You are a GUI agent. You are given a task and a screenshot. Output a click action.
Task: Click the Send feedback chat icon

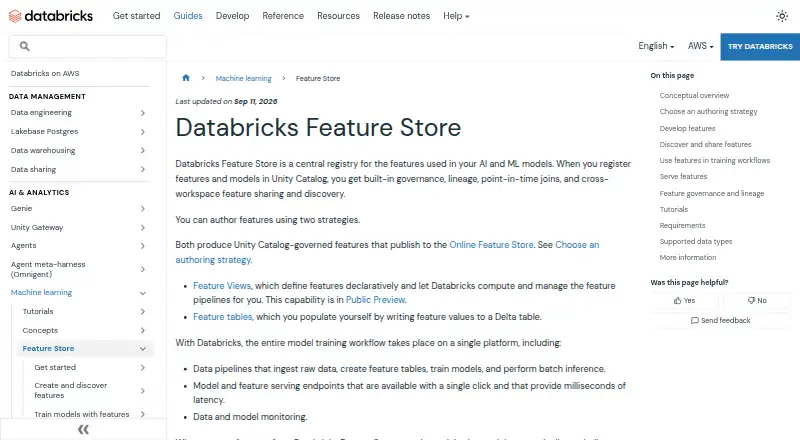(x=694, y=321)
